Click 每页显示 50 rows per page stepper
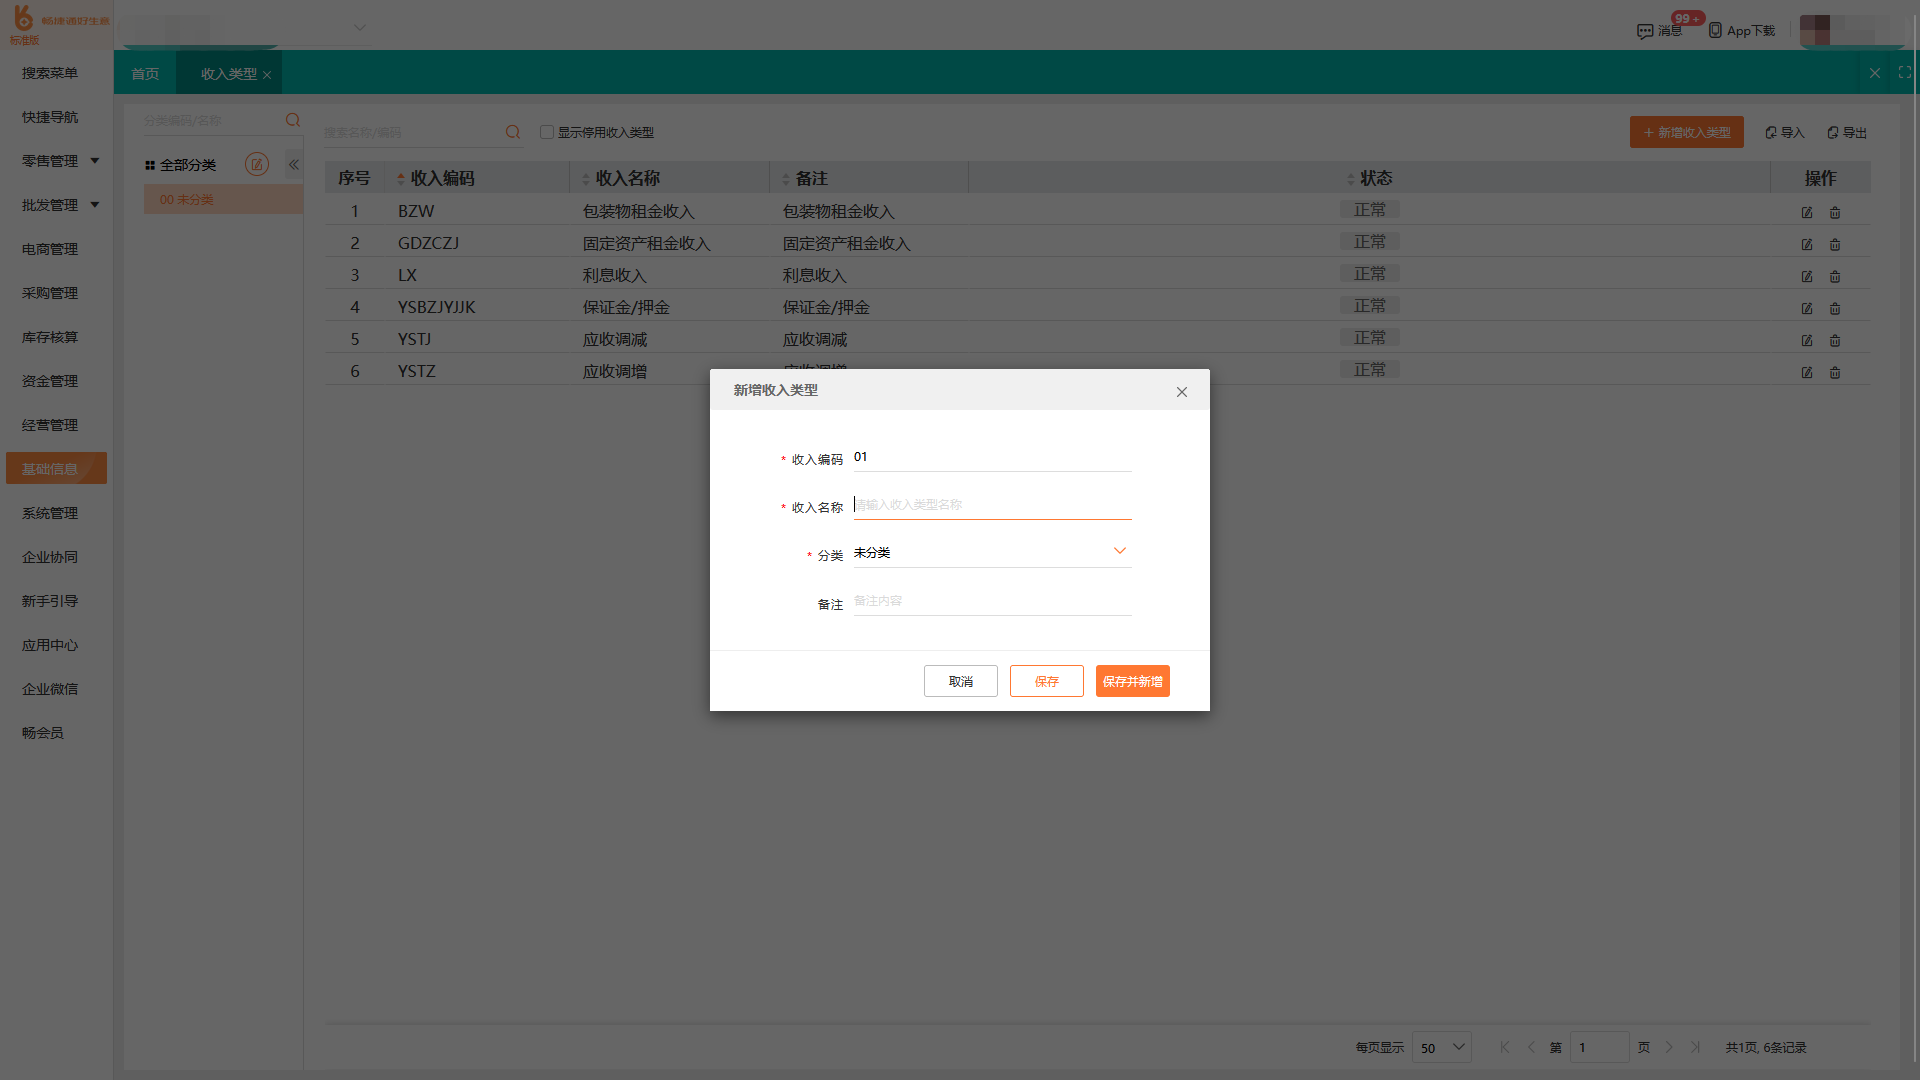1920x1080 pixels. (x=1441, y=1046)
